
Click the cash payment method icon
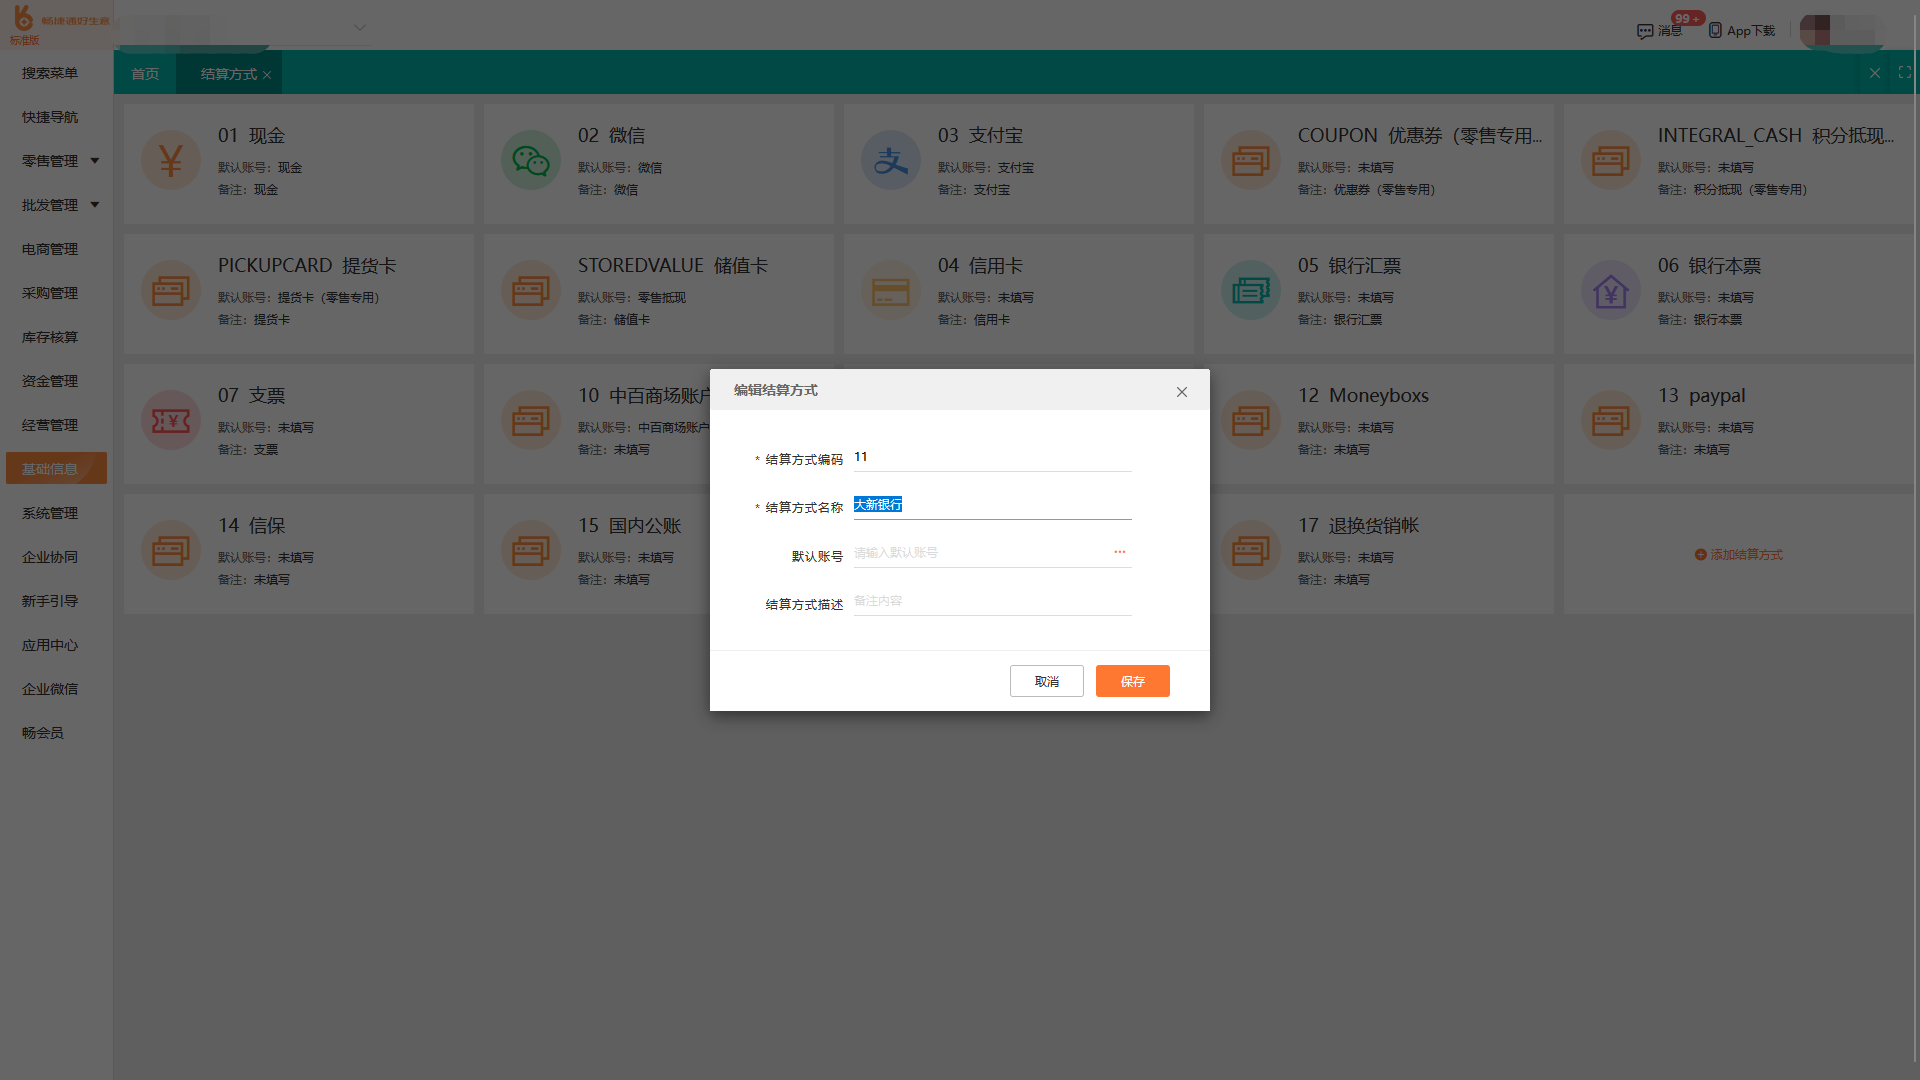point(171,160)
